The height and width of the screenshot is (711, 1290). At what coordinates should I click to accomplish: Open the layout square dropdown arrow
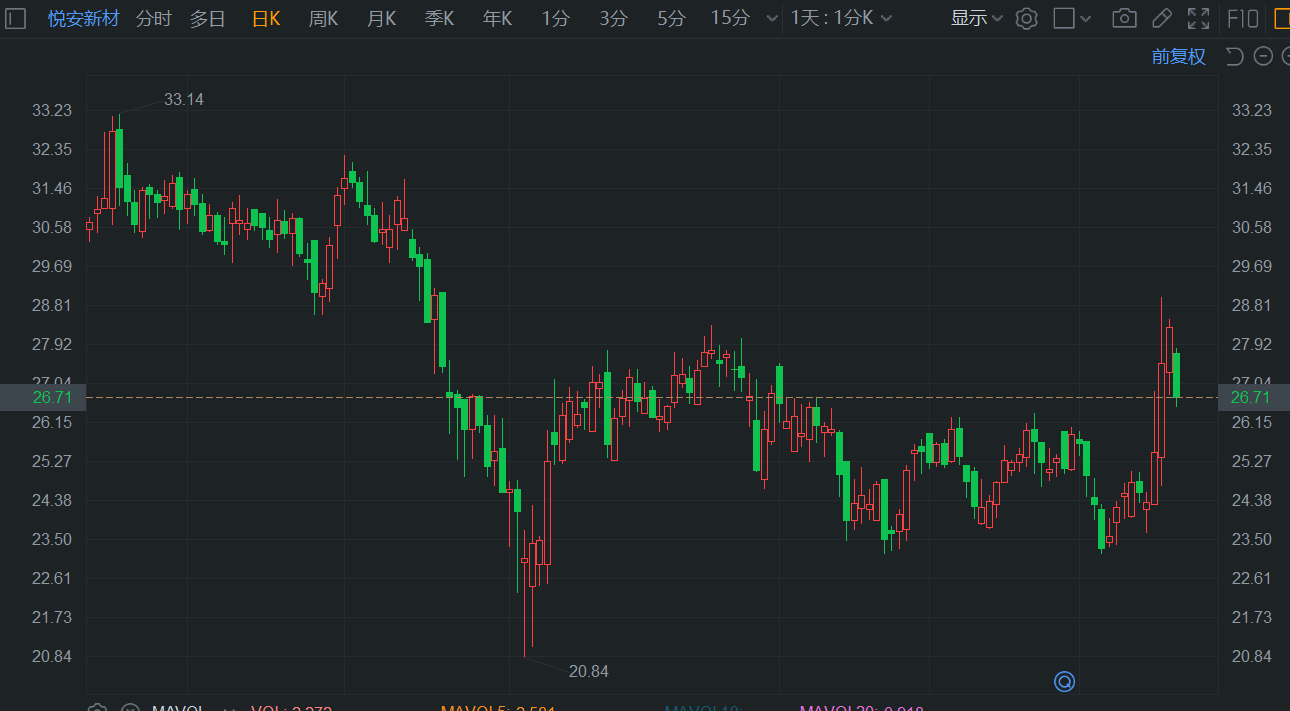[x=1087, y=18]
